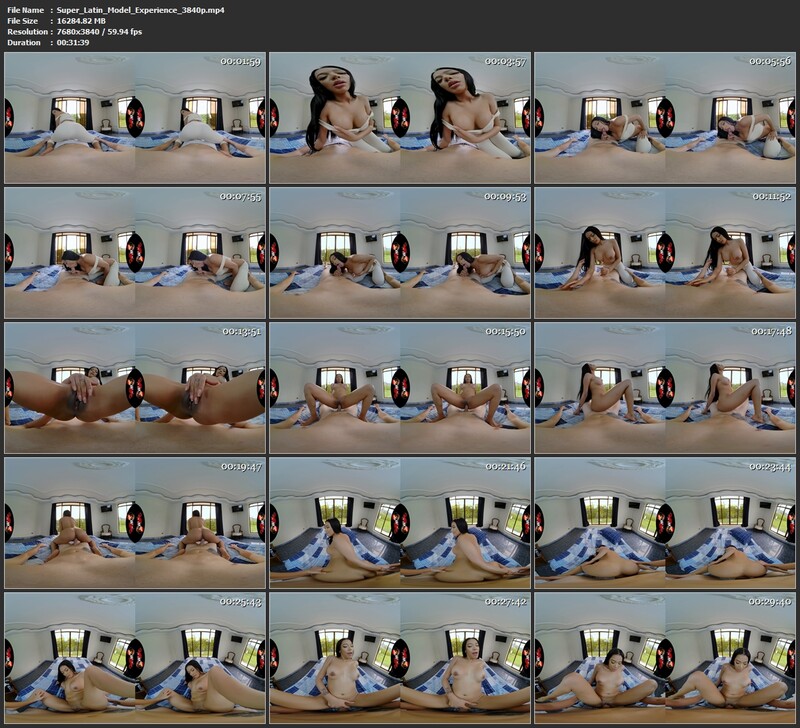Choose the 00:15:50 thumbnail
Image resolution: width=800 pixels, height=728 pixels.
400,387
